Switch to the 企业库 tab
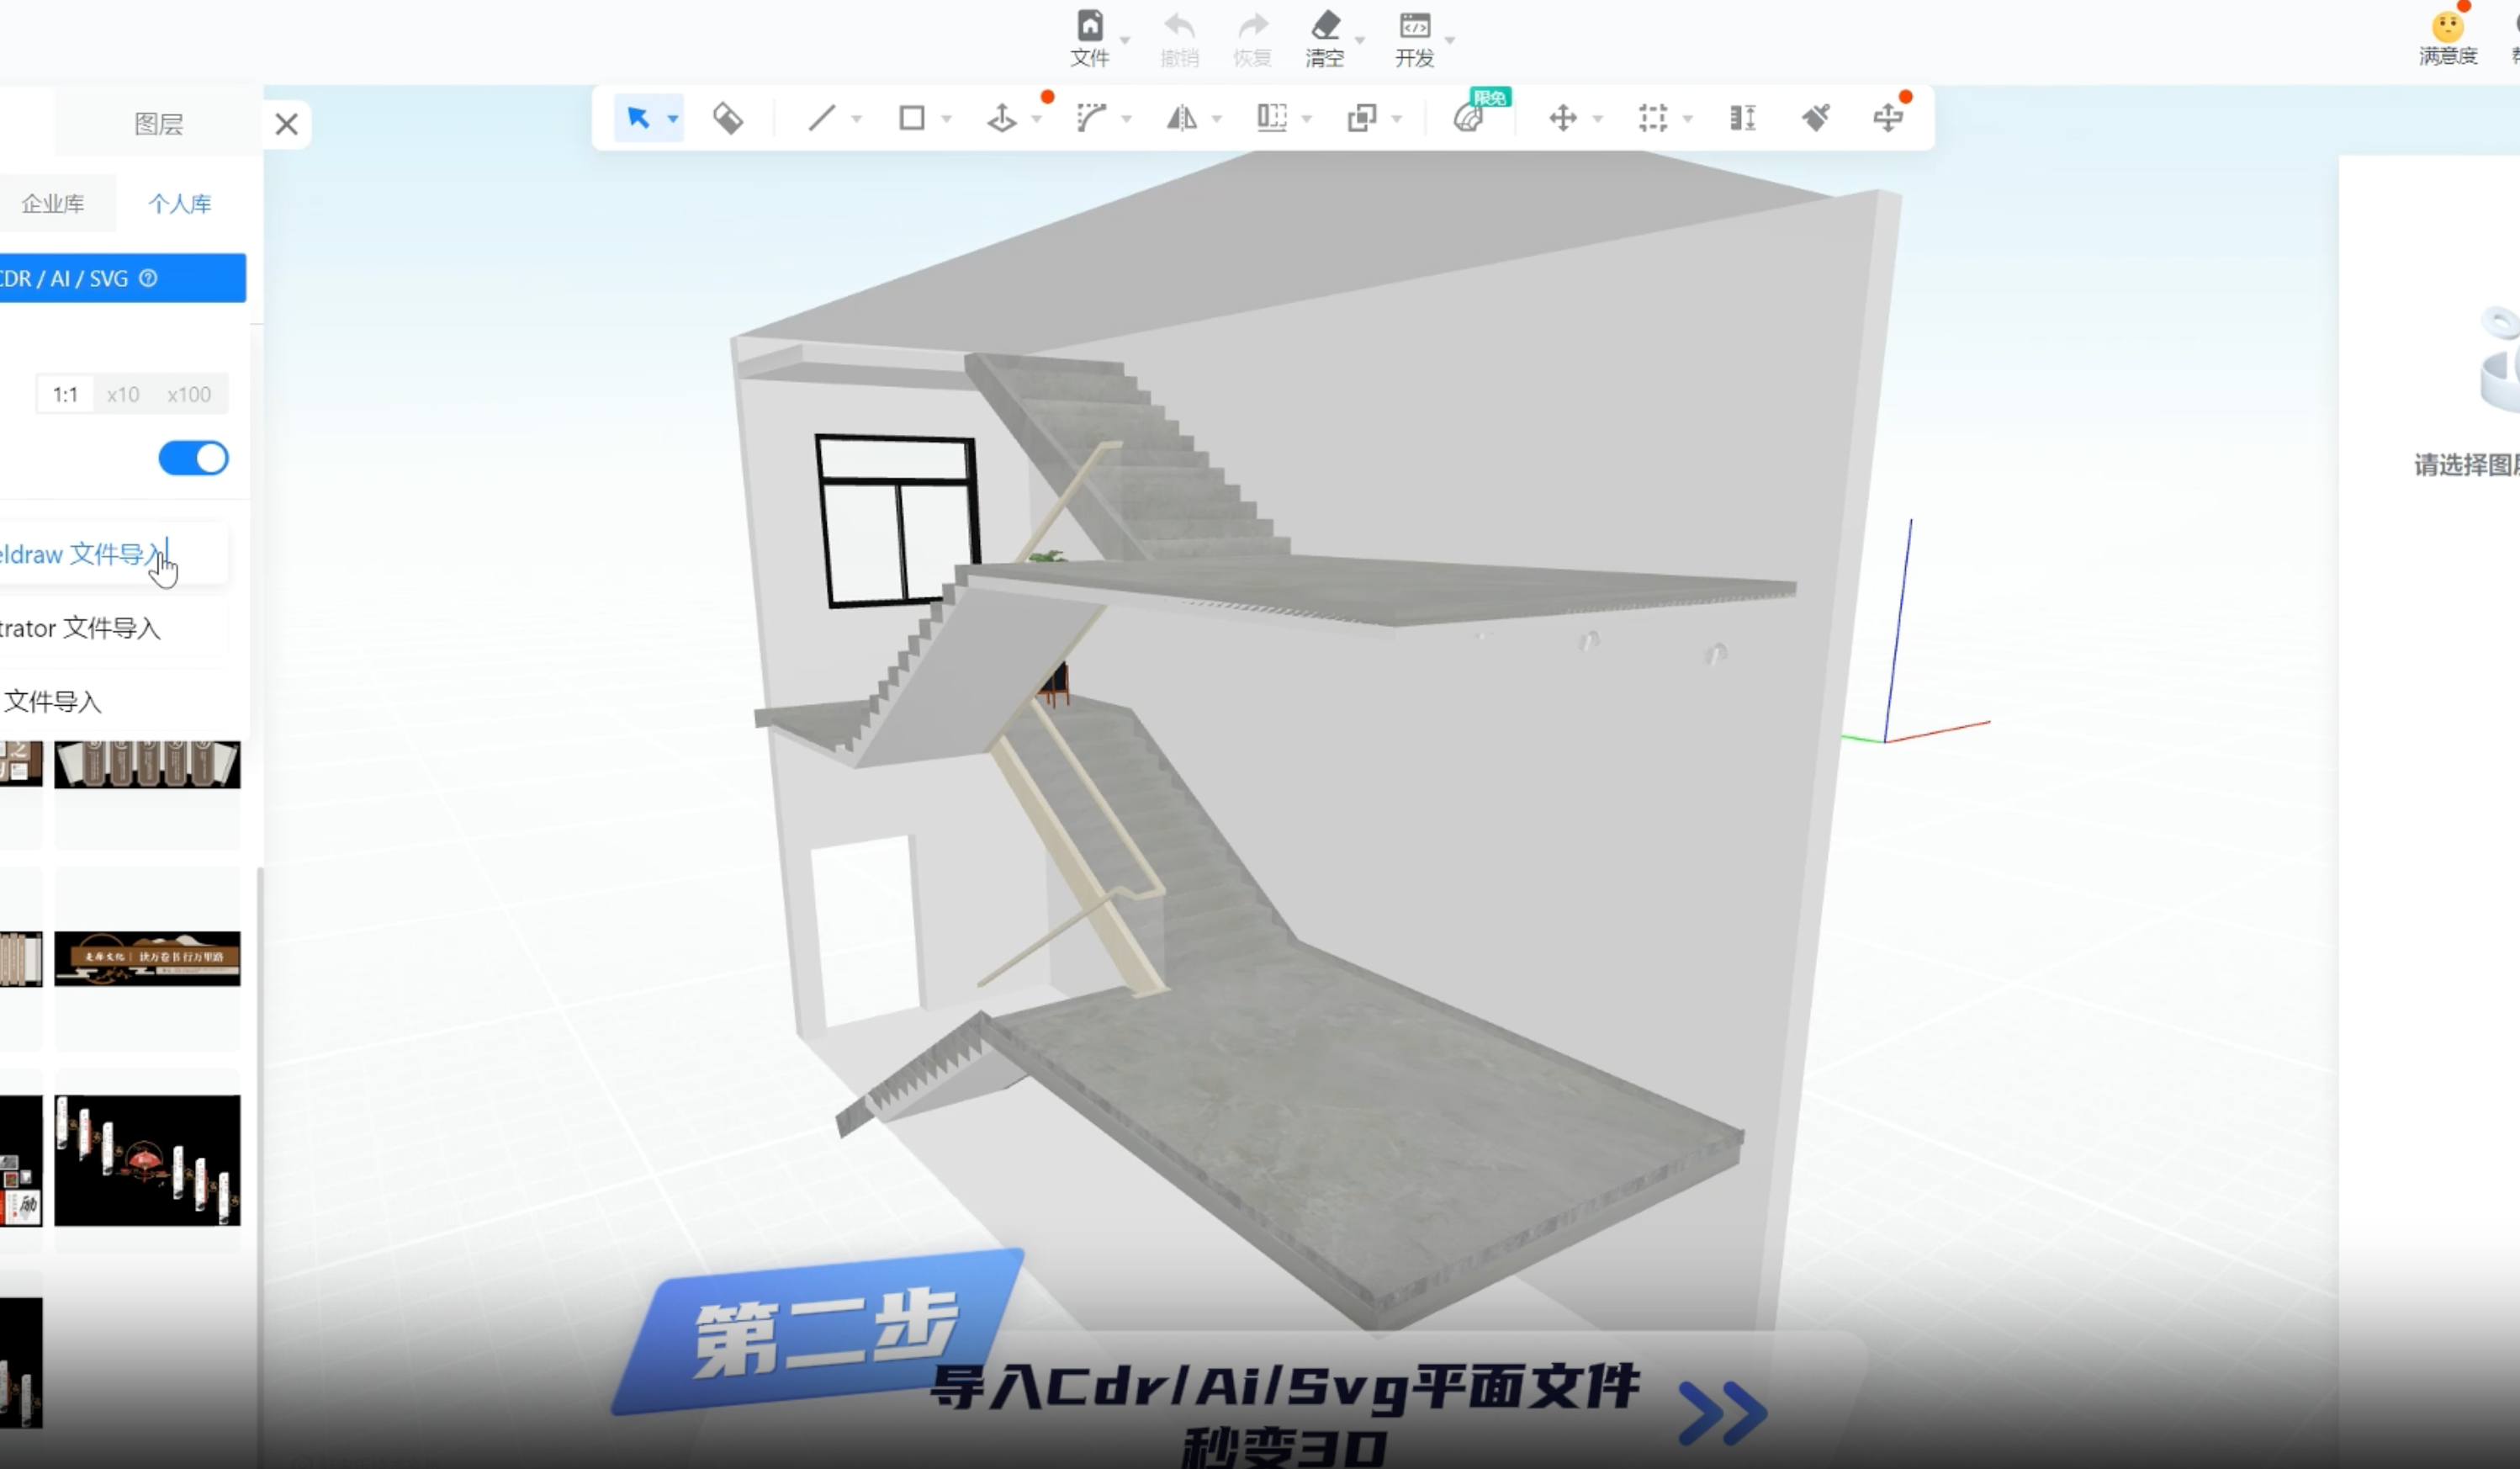This screenshot has width=2520, height=1469. click(x=51, y=203)
